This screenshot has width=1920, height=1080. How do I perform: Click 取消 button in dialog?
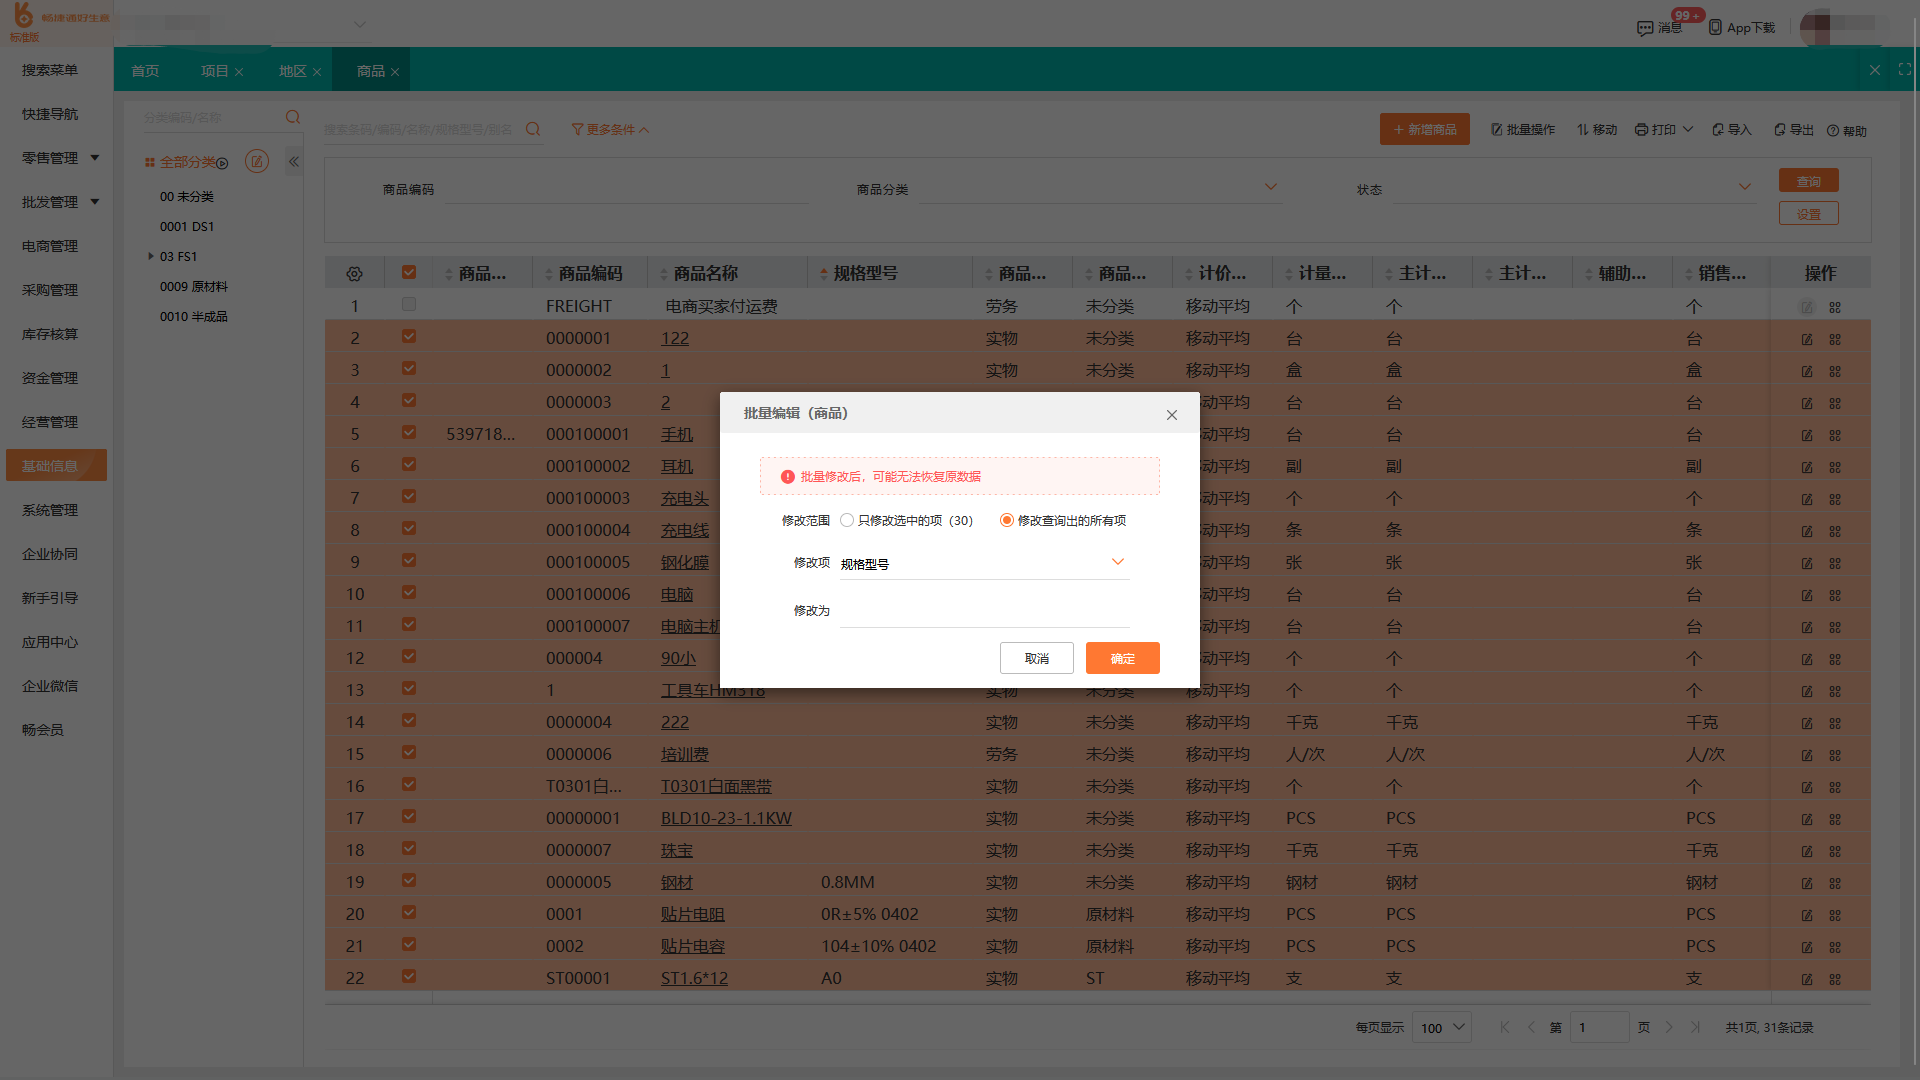pos(1036,658)
